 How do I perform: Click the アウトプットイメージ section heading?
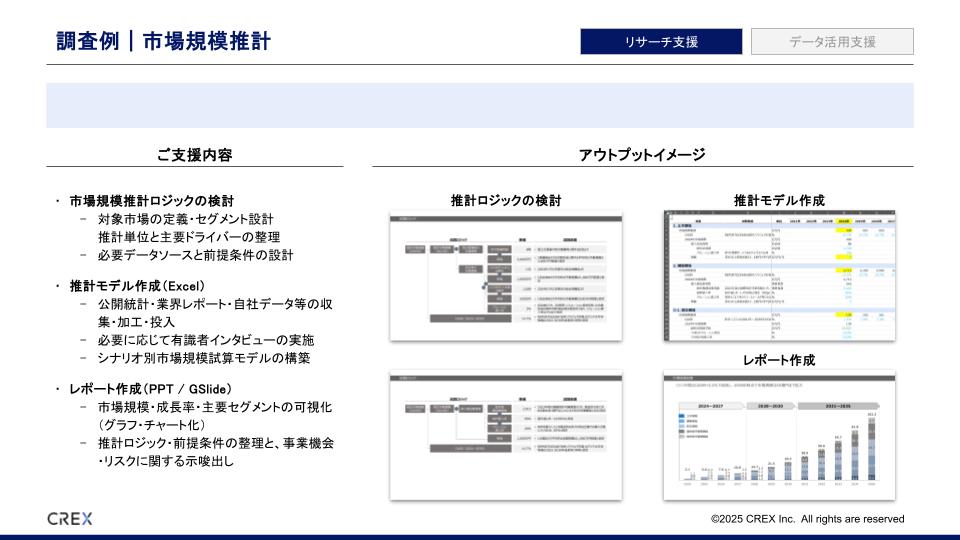point(642,155)
